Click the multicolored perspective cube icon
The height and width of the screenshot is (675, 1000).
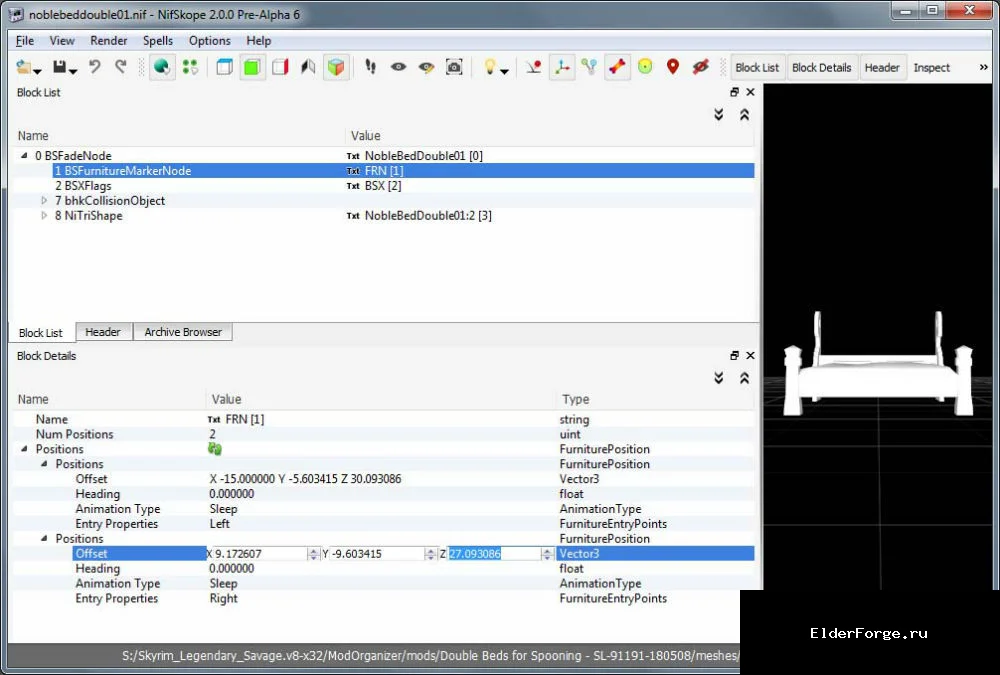336,67
